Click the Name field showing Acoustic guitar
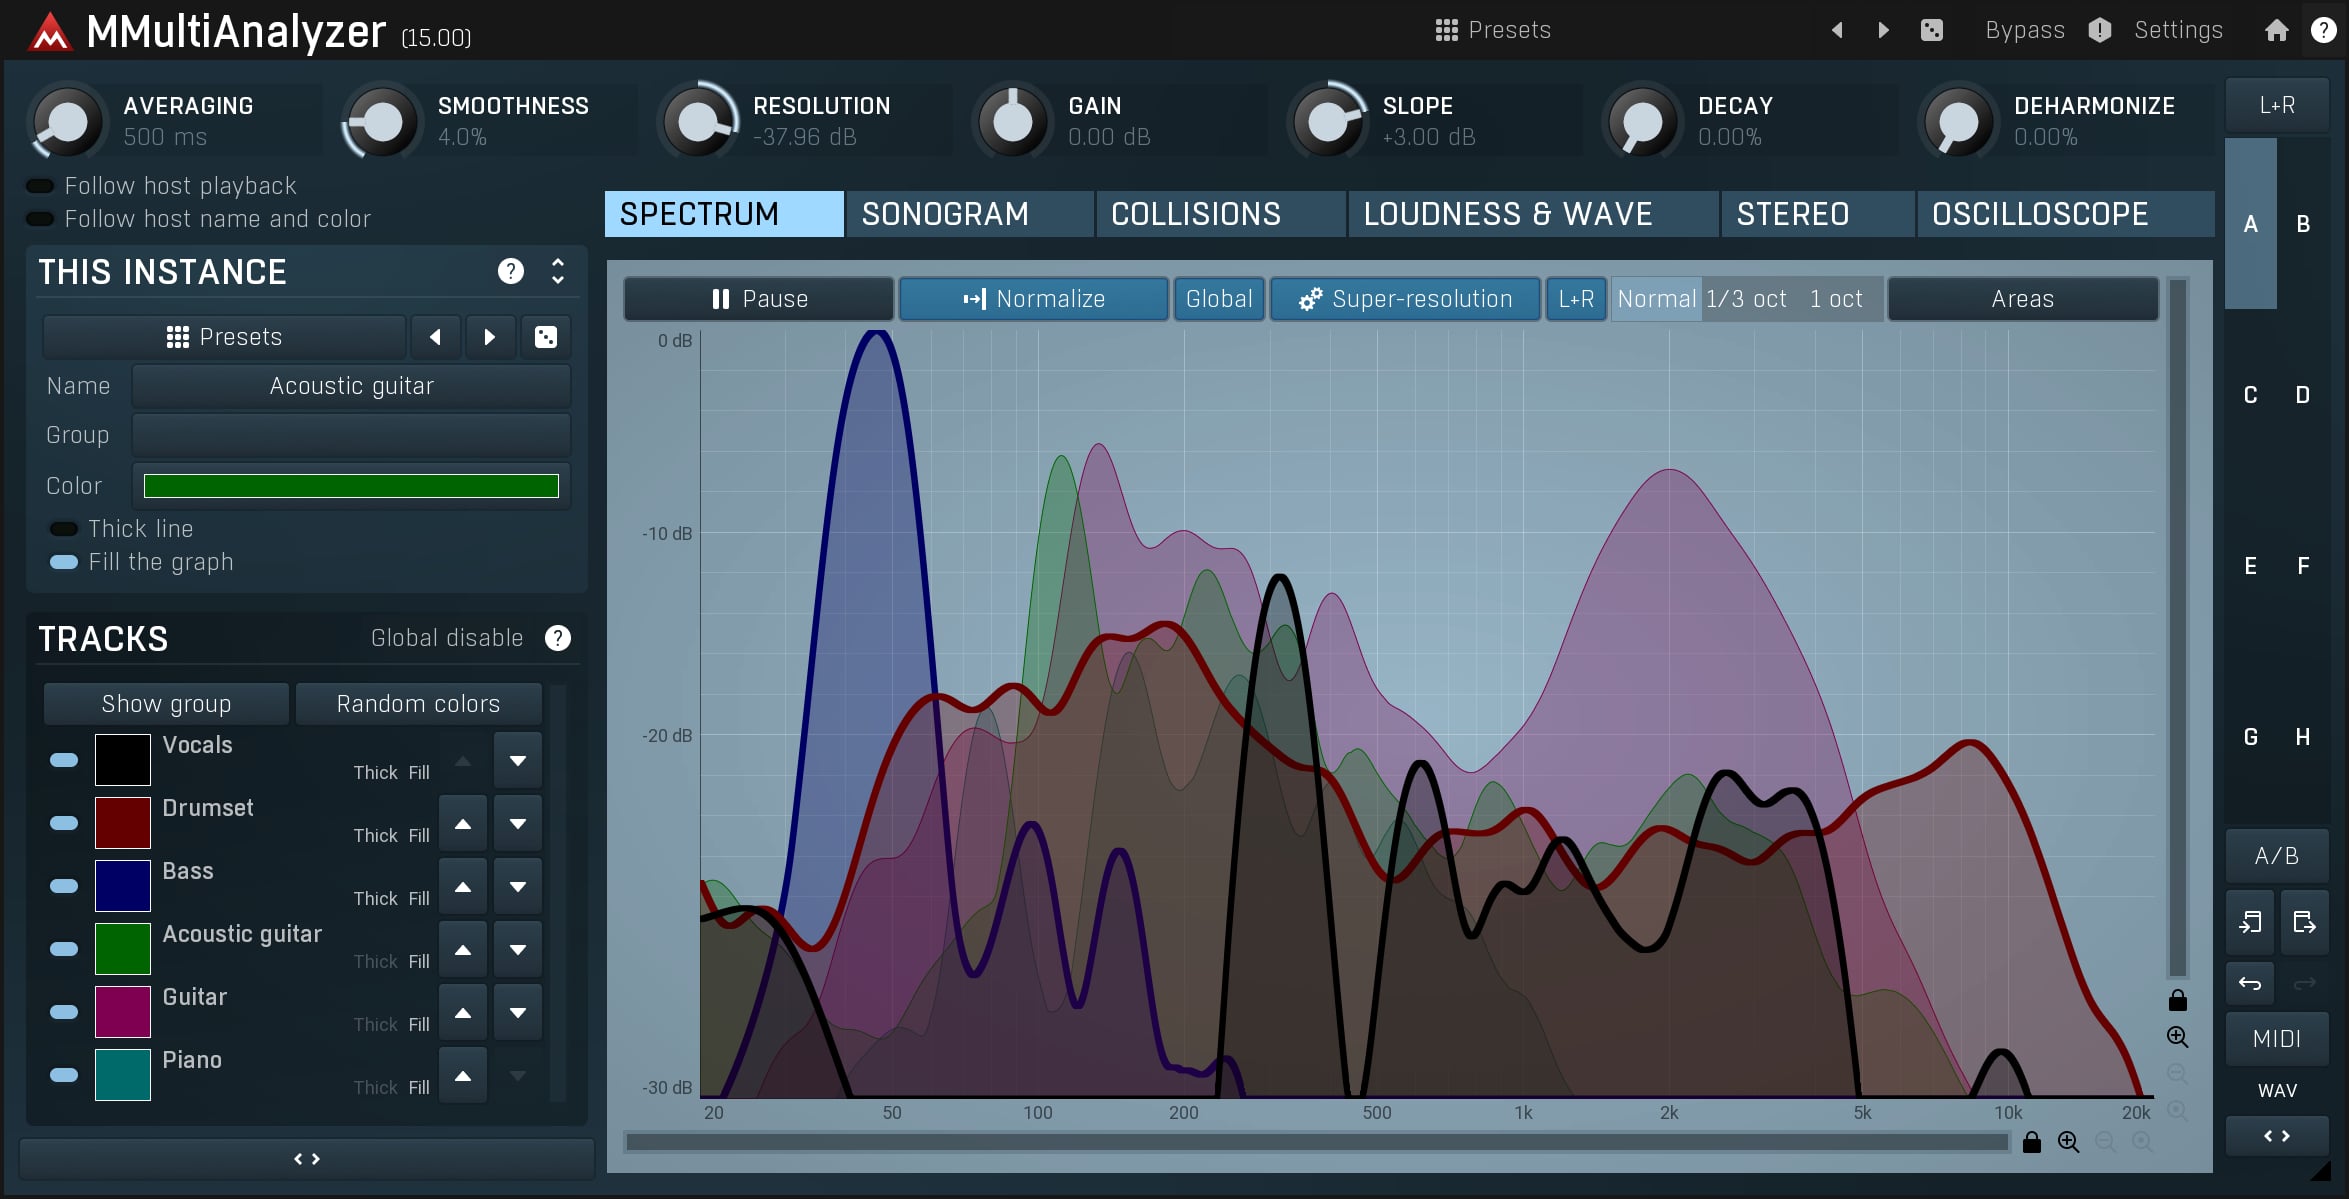The height and width of the screenshot is (1199, 2349). point(350,386)
